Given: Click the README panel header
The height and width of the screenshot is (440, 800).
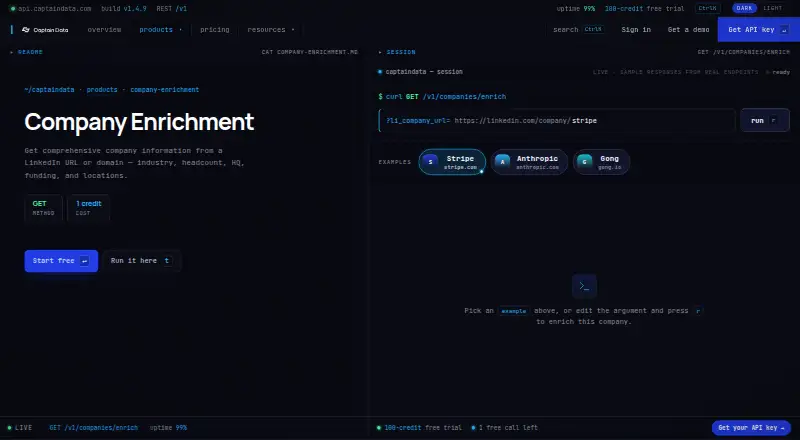Looking at the screenshot, I should pyautogui.click(x=27, y=52).
